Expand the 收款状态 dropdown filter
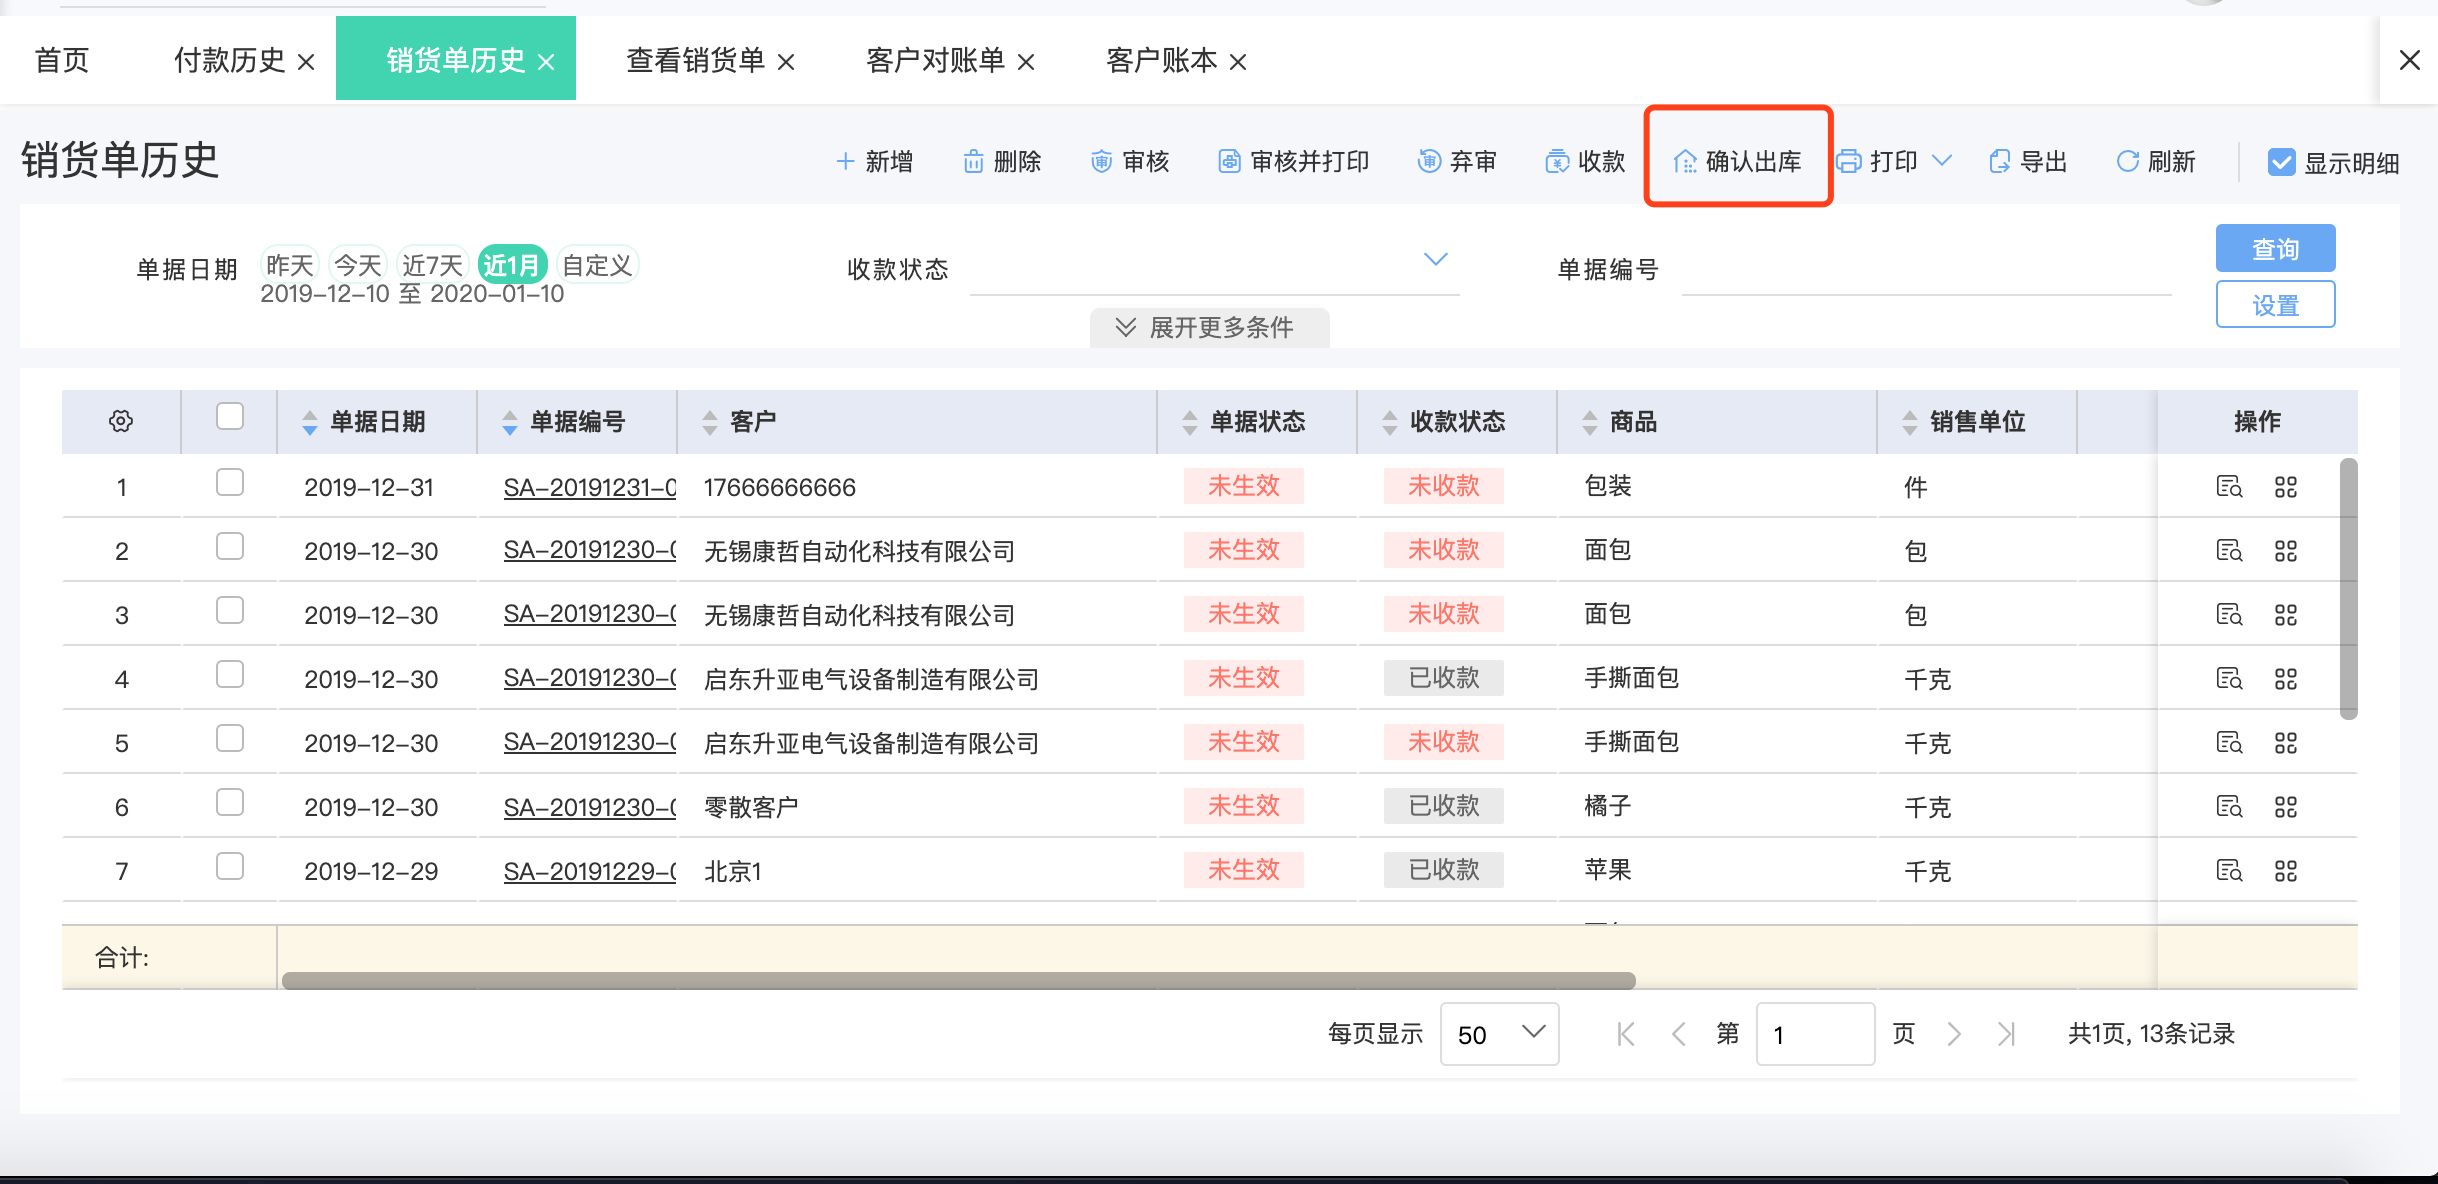 coord(1434,260)
